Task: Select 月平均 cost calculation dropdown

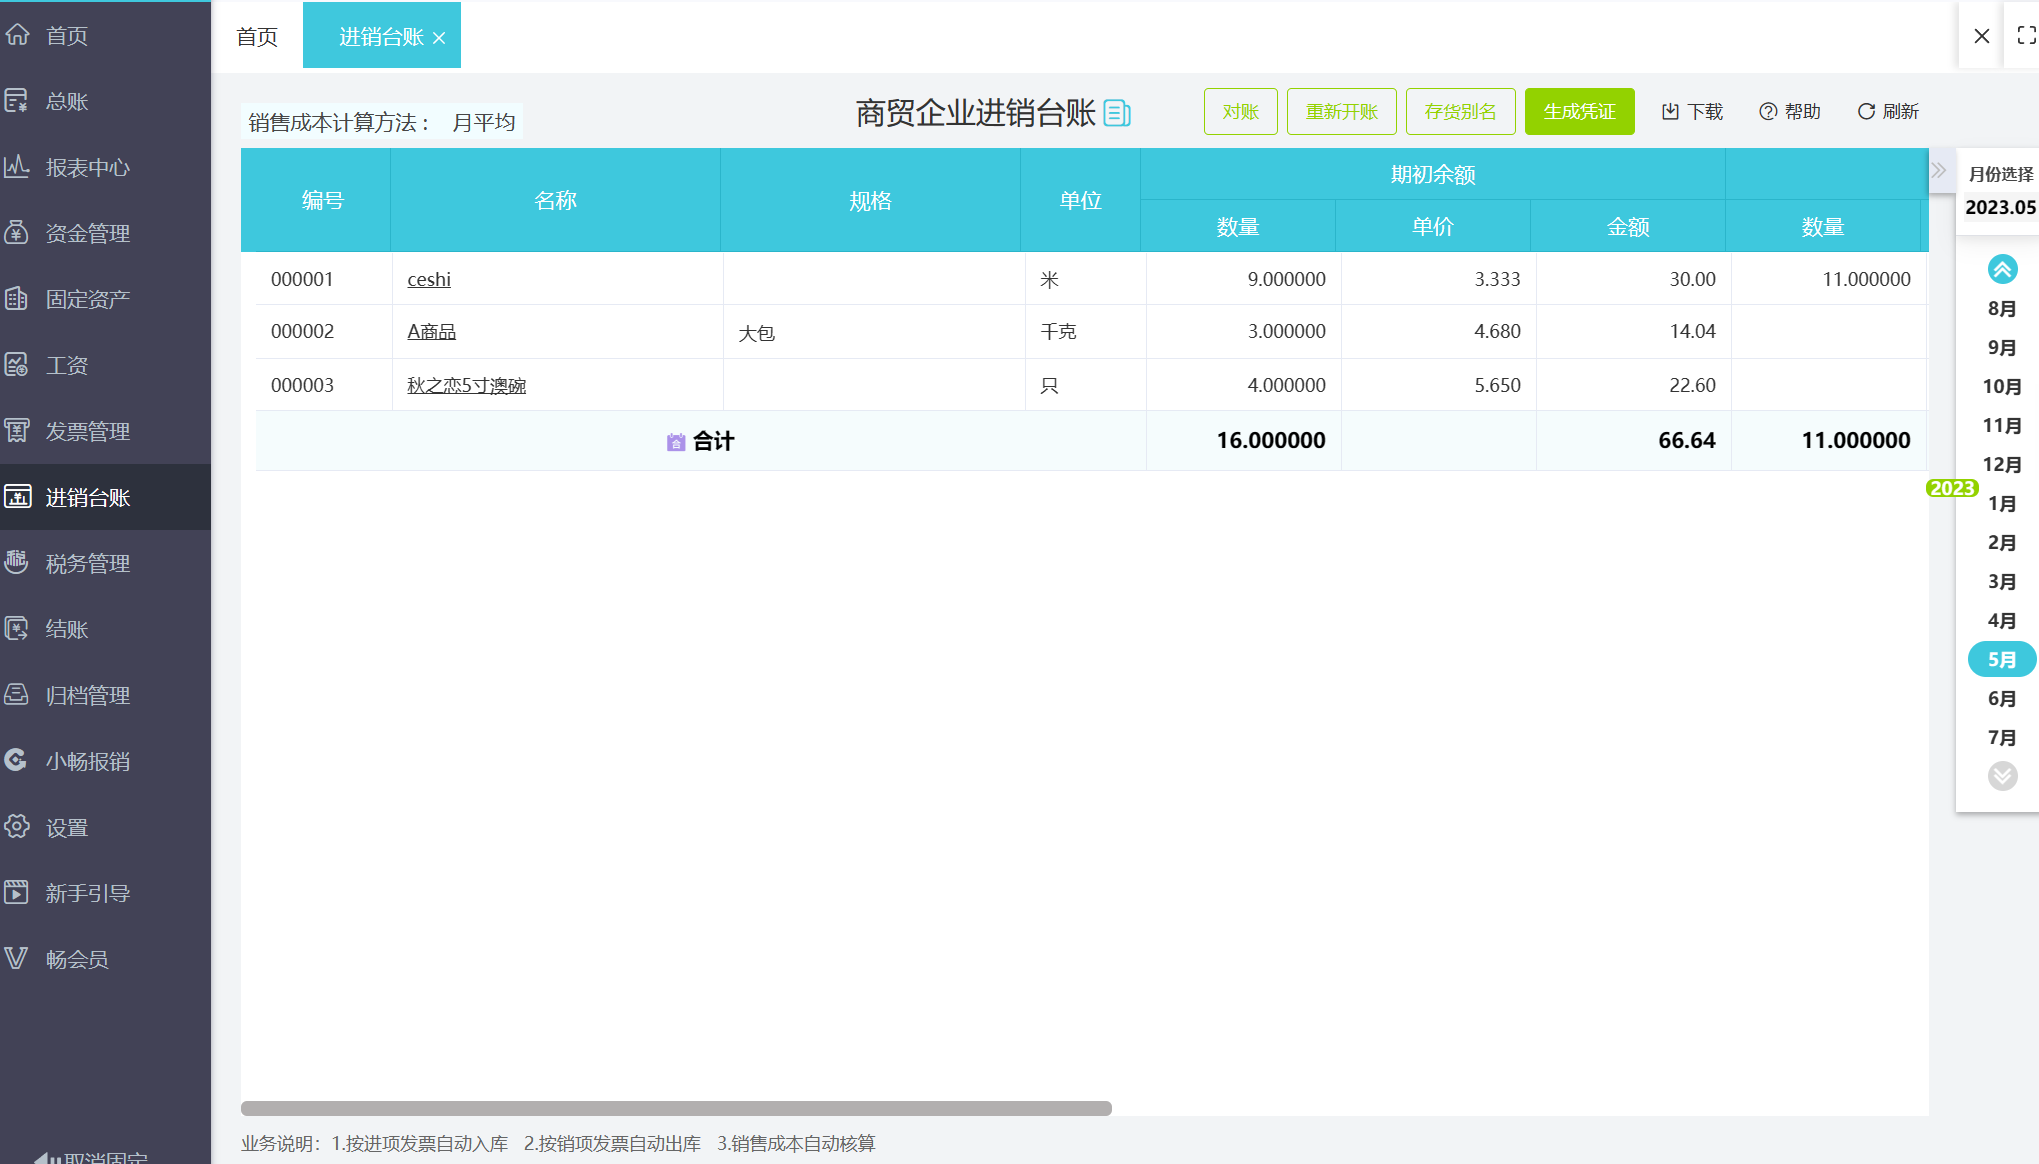Action: coord(483,122)
